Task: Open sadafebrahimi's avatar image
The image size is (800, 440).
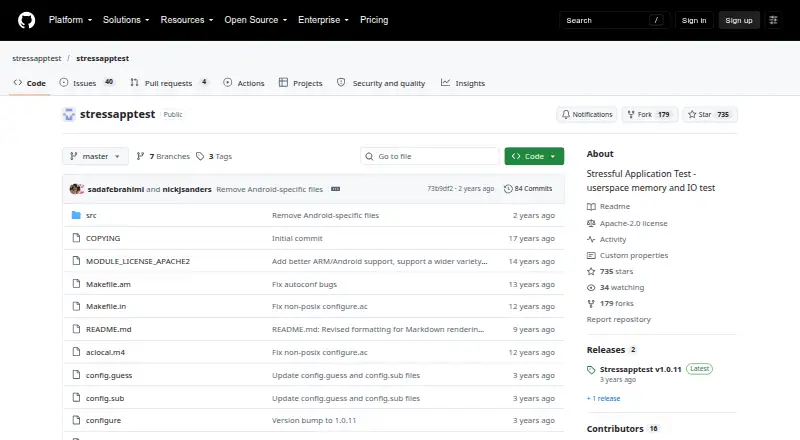Action: (76, 189)
